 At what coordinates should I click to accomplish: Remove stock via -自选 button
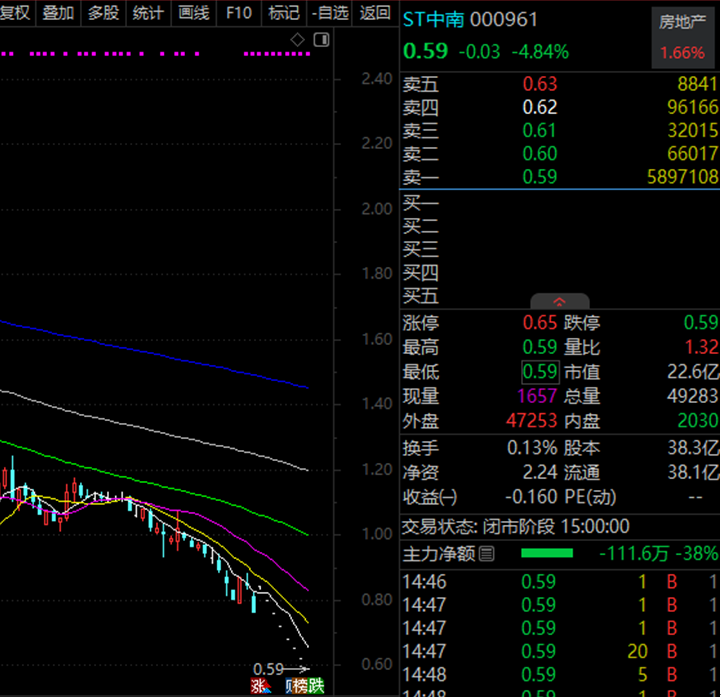330,13
